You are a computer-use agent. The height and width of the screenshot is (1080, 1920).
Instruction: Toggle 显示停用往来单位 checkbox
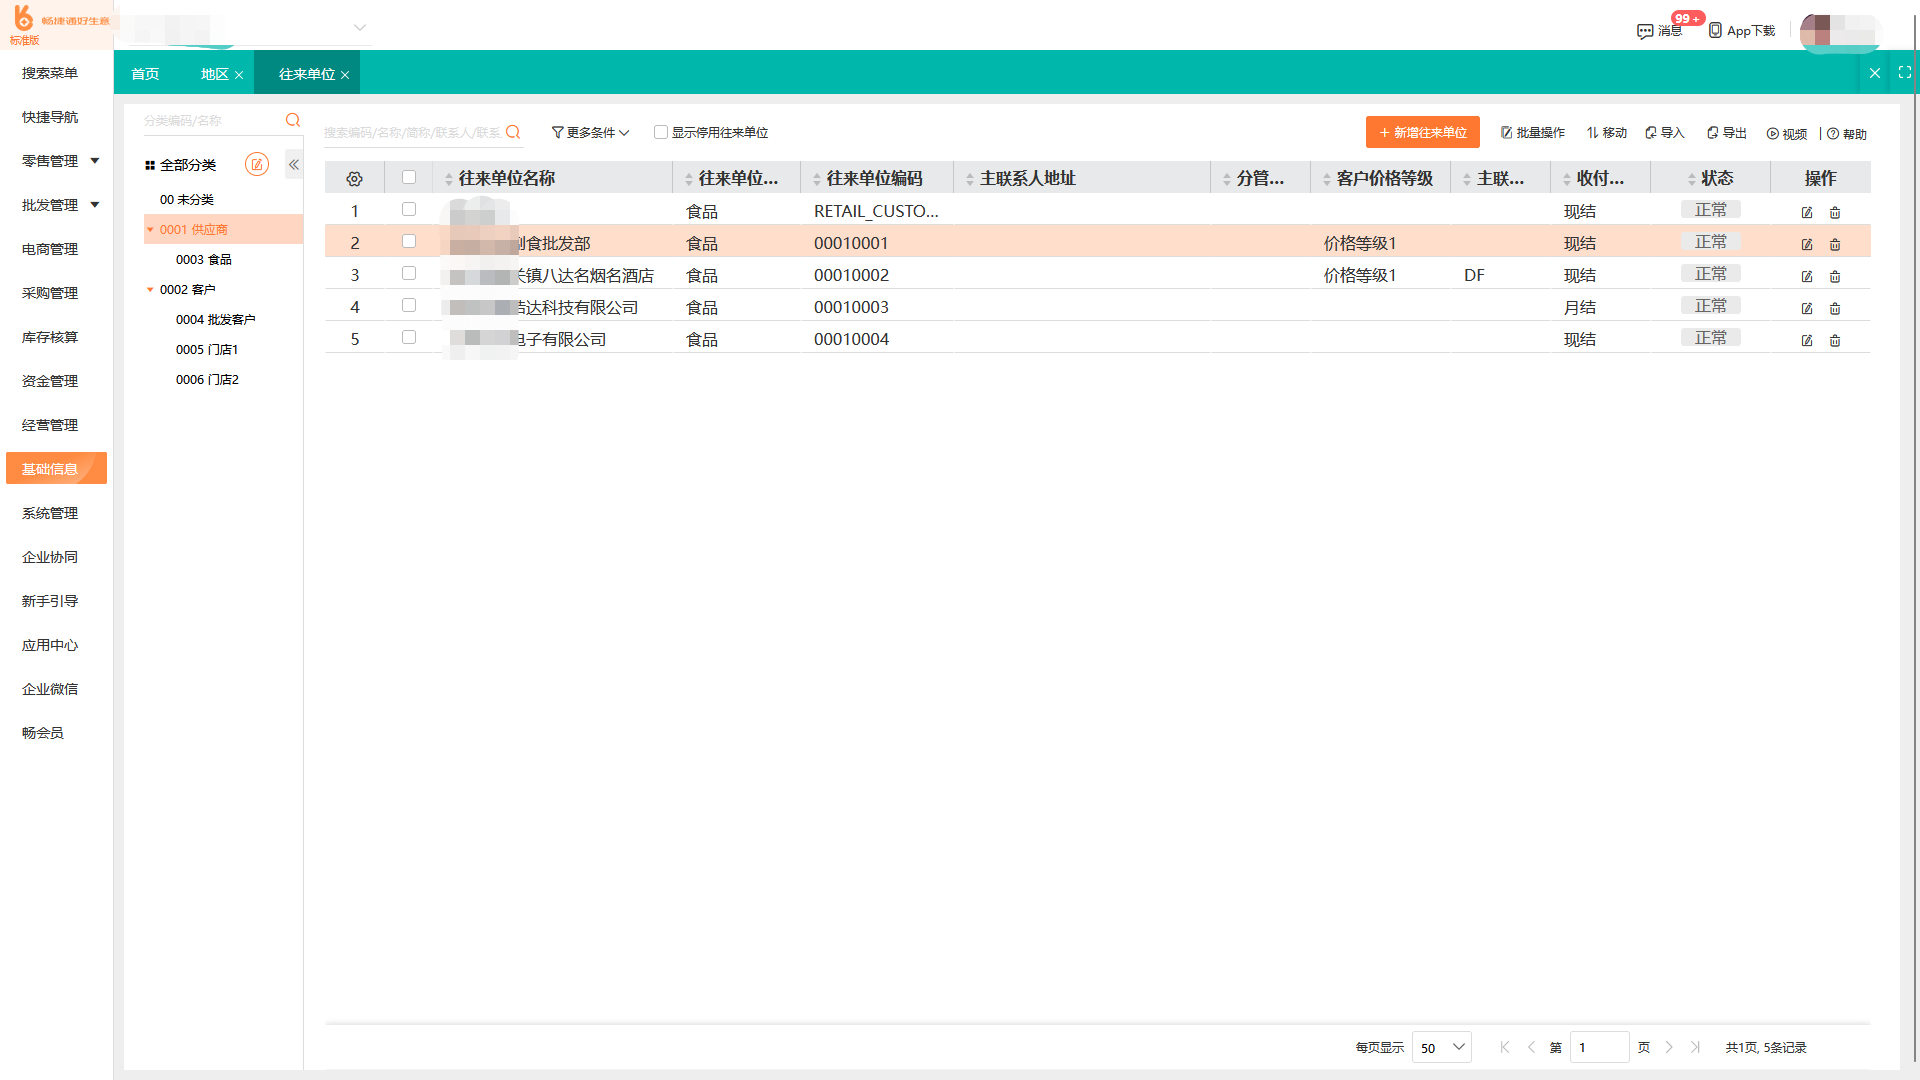[x=663, y=132]
